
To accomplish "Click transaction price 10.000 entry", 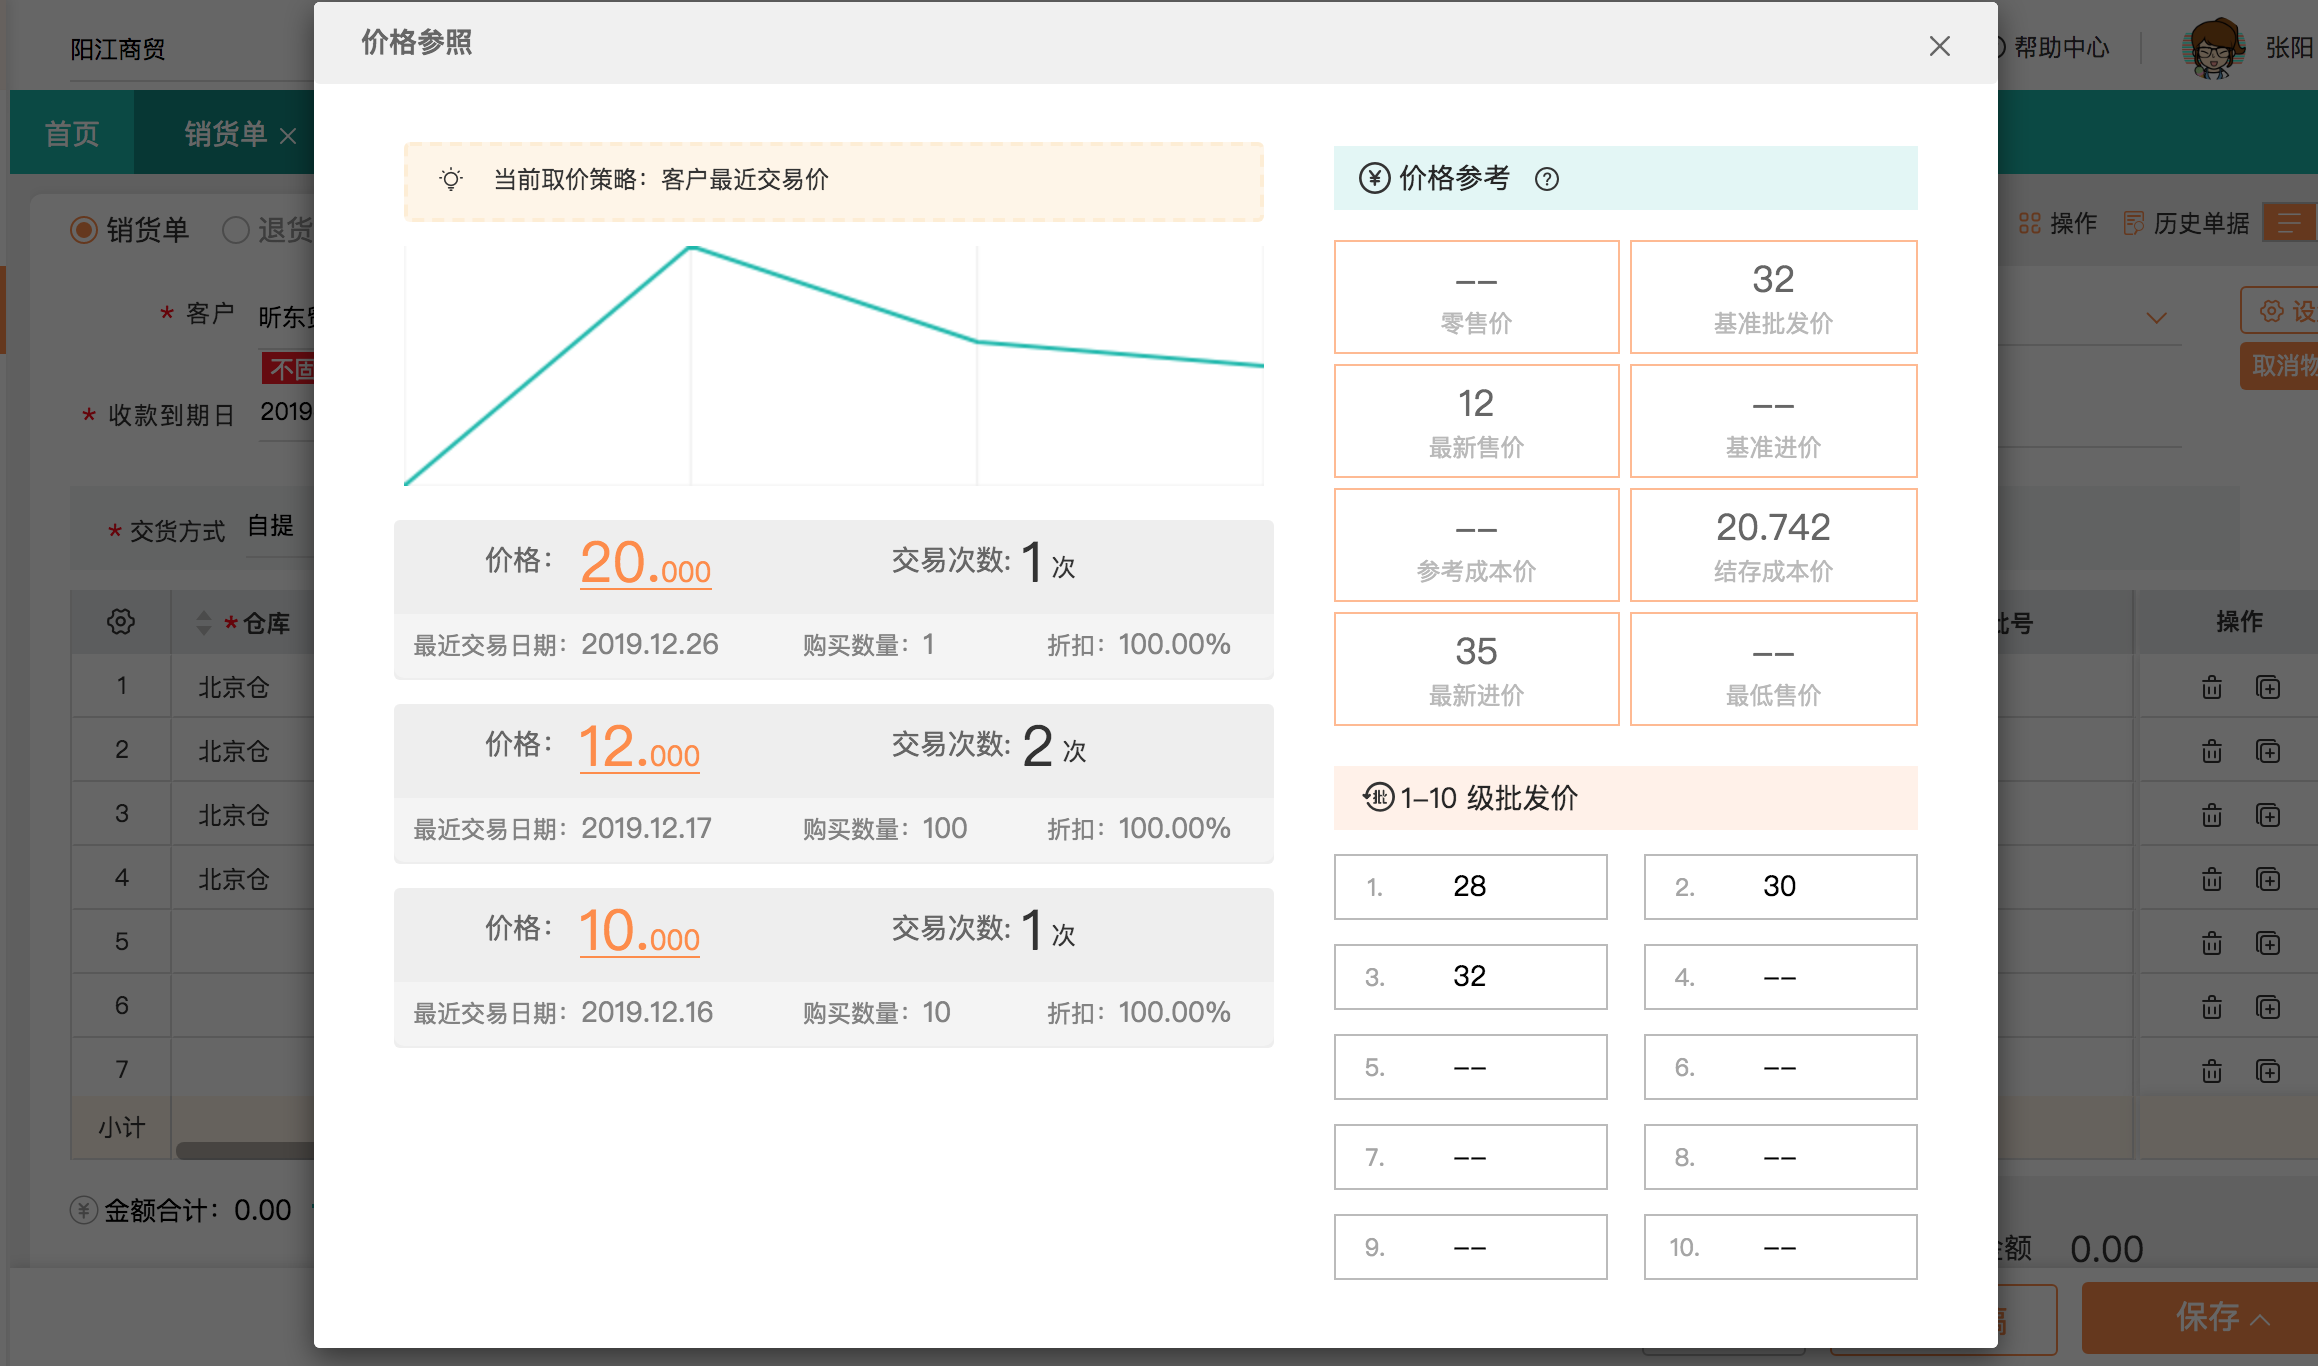I will pos(640,937).
